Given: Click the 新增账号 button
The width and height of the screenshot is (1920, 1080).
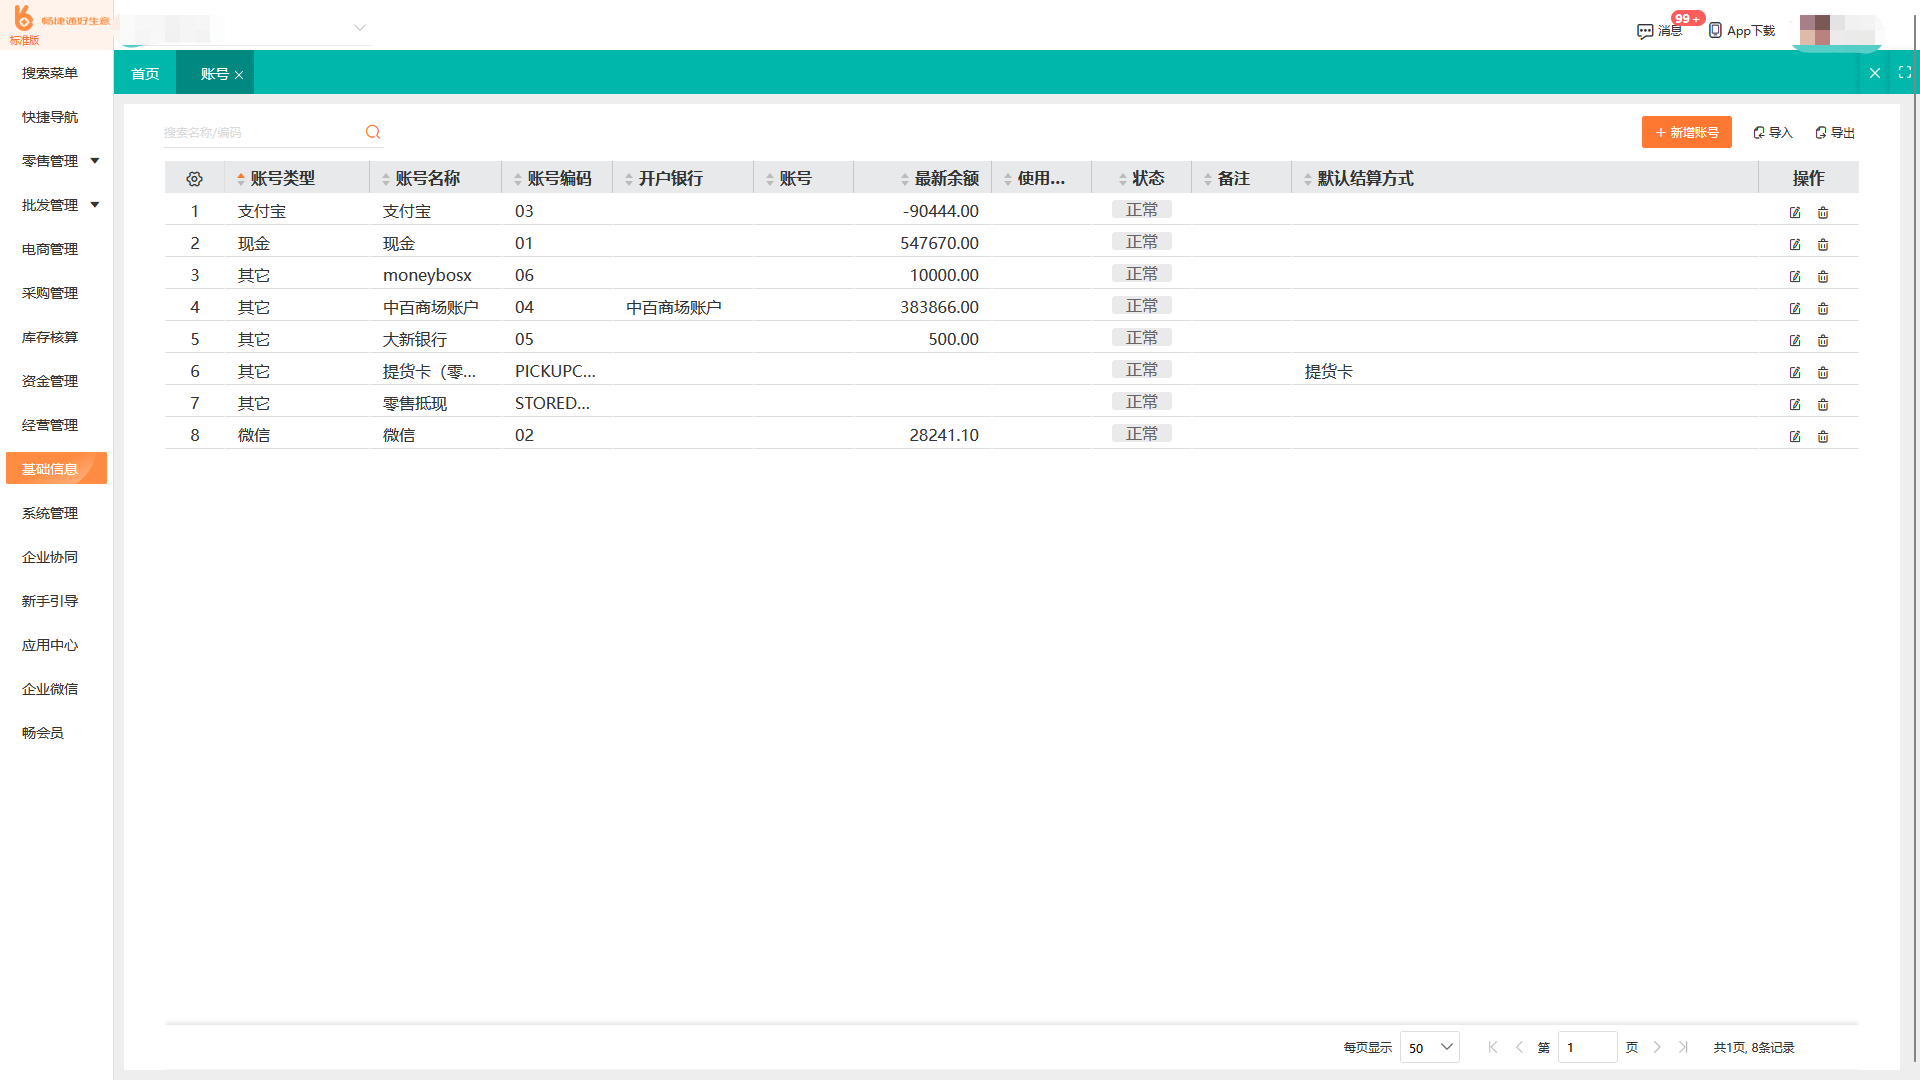Looking at the screenshot, I should pos(1688,132).
